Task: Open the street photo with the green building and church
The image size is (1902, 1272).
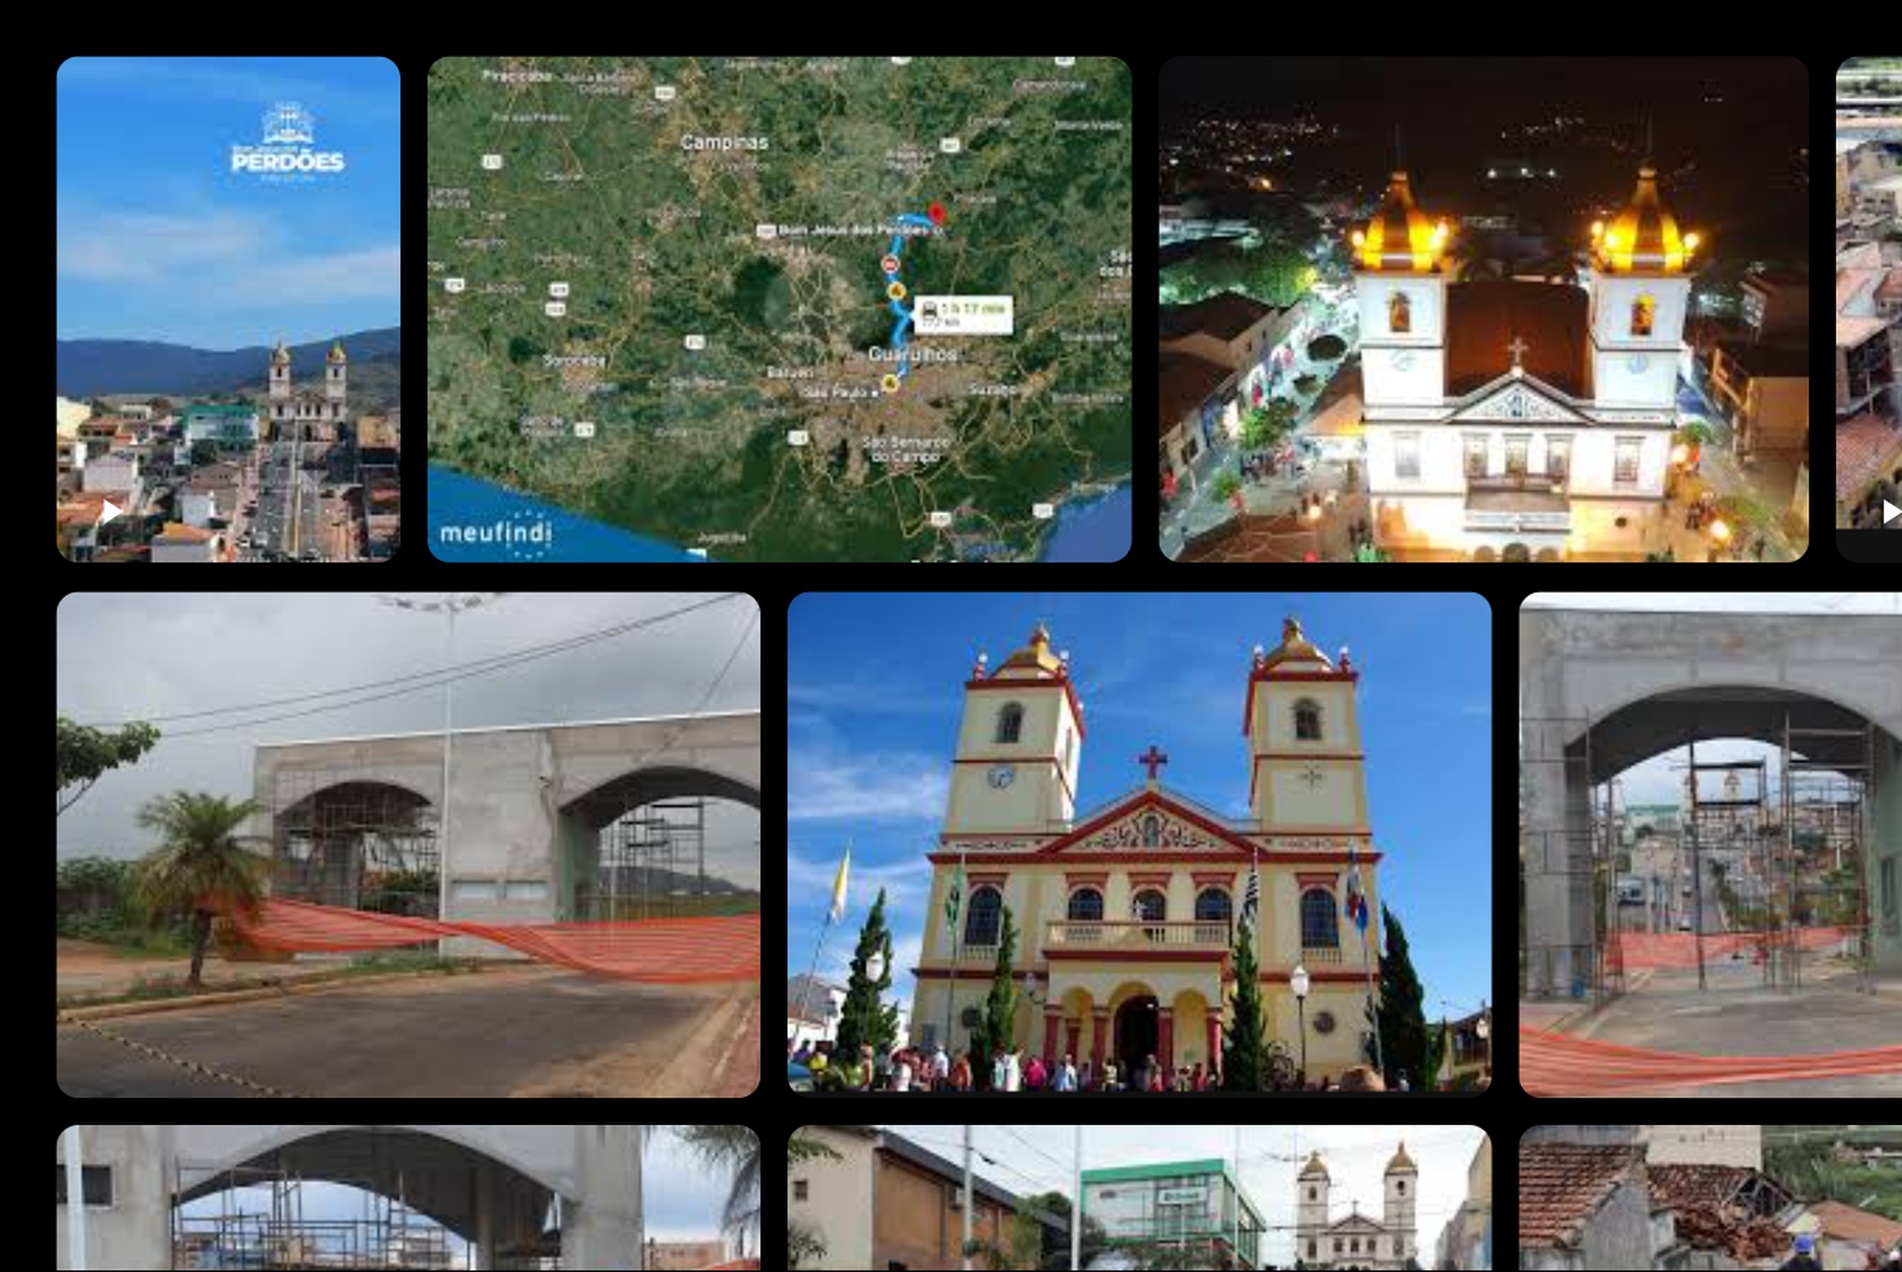Action: [1139, 1198]
